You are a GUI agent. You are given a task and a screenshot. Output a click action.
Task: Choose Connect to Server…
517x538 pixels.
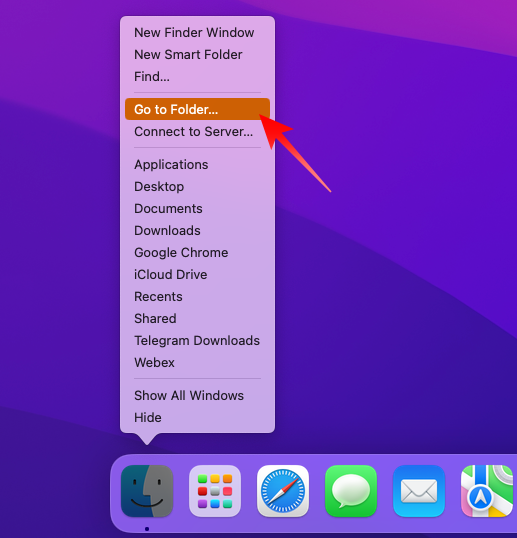(197, 131)
